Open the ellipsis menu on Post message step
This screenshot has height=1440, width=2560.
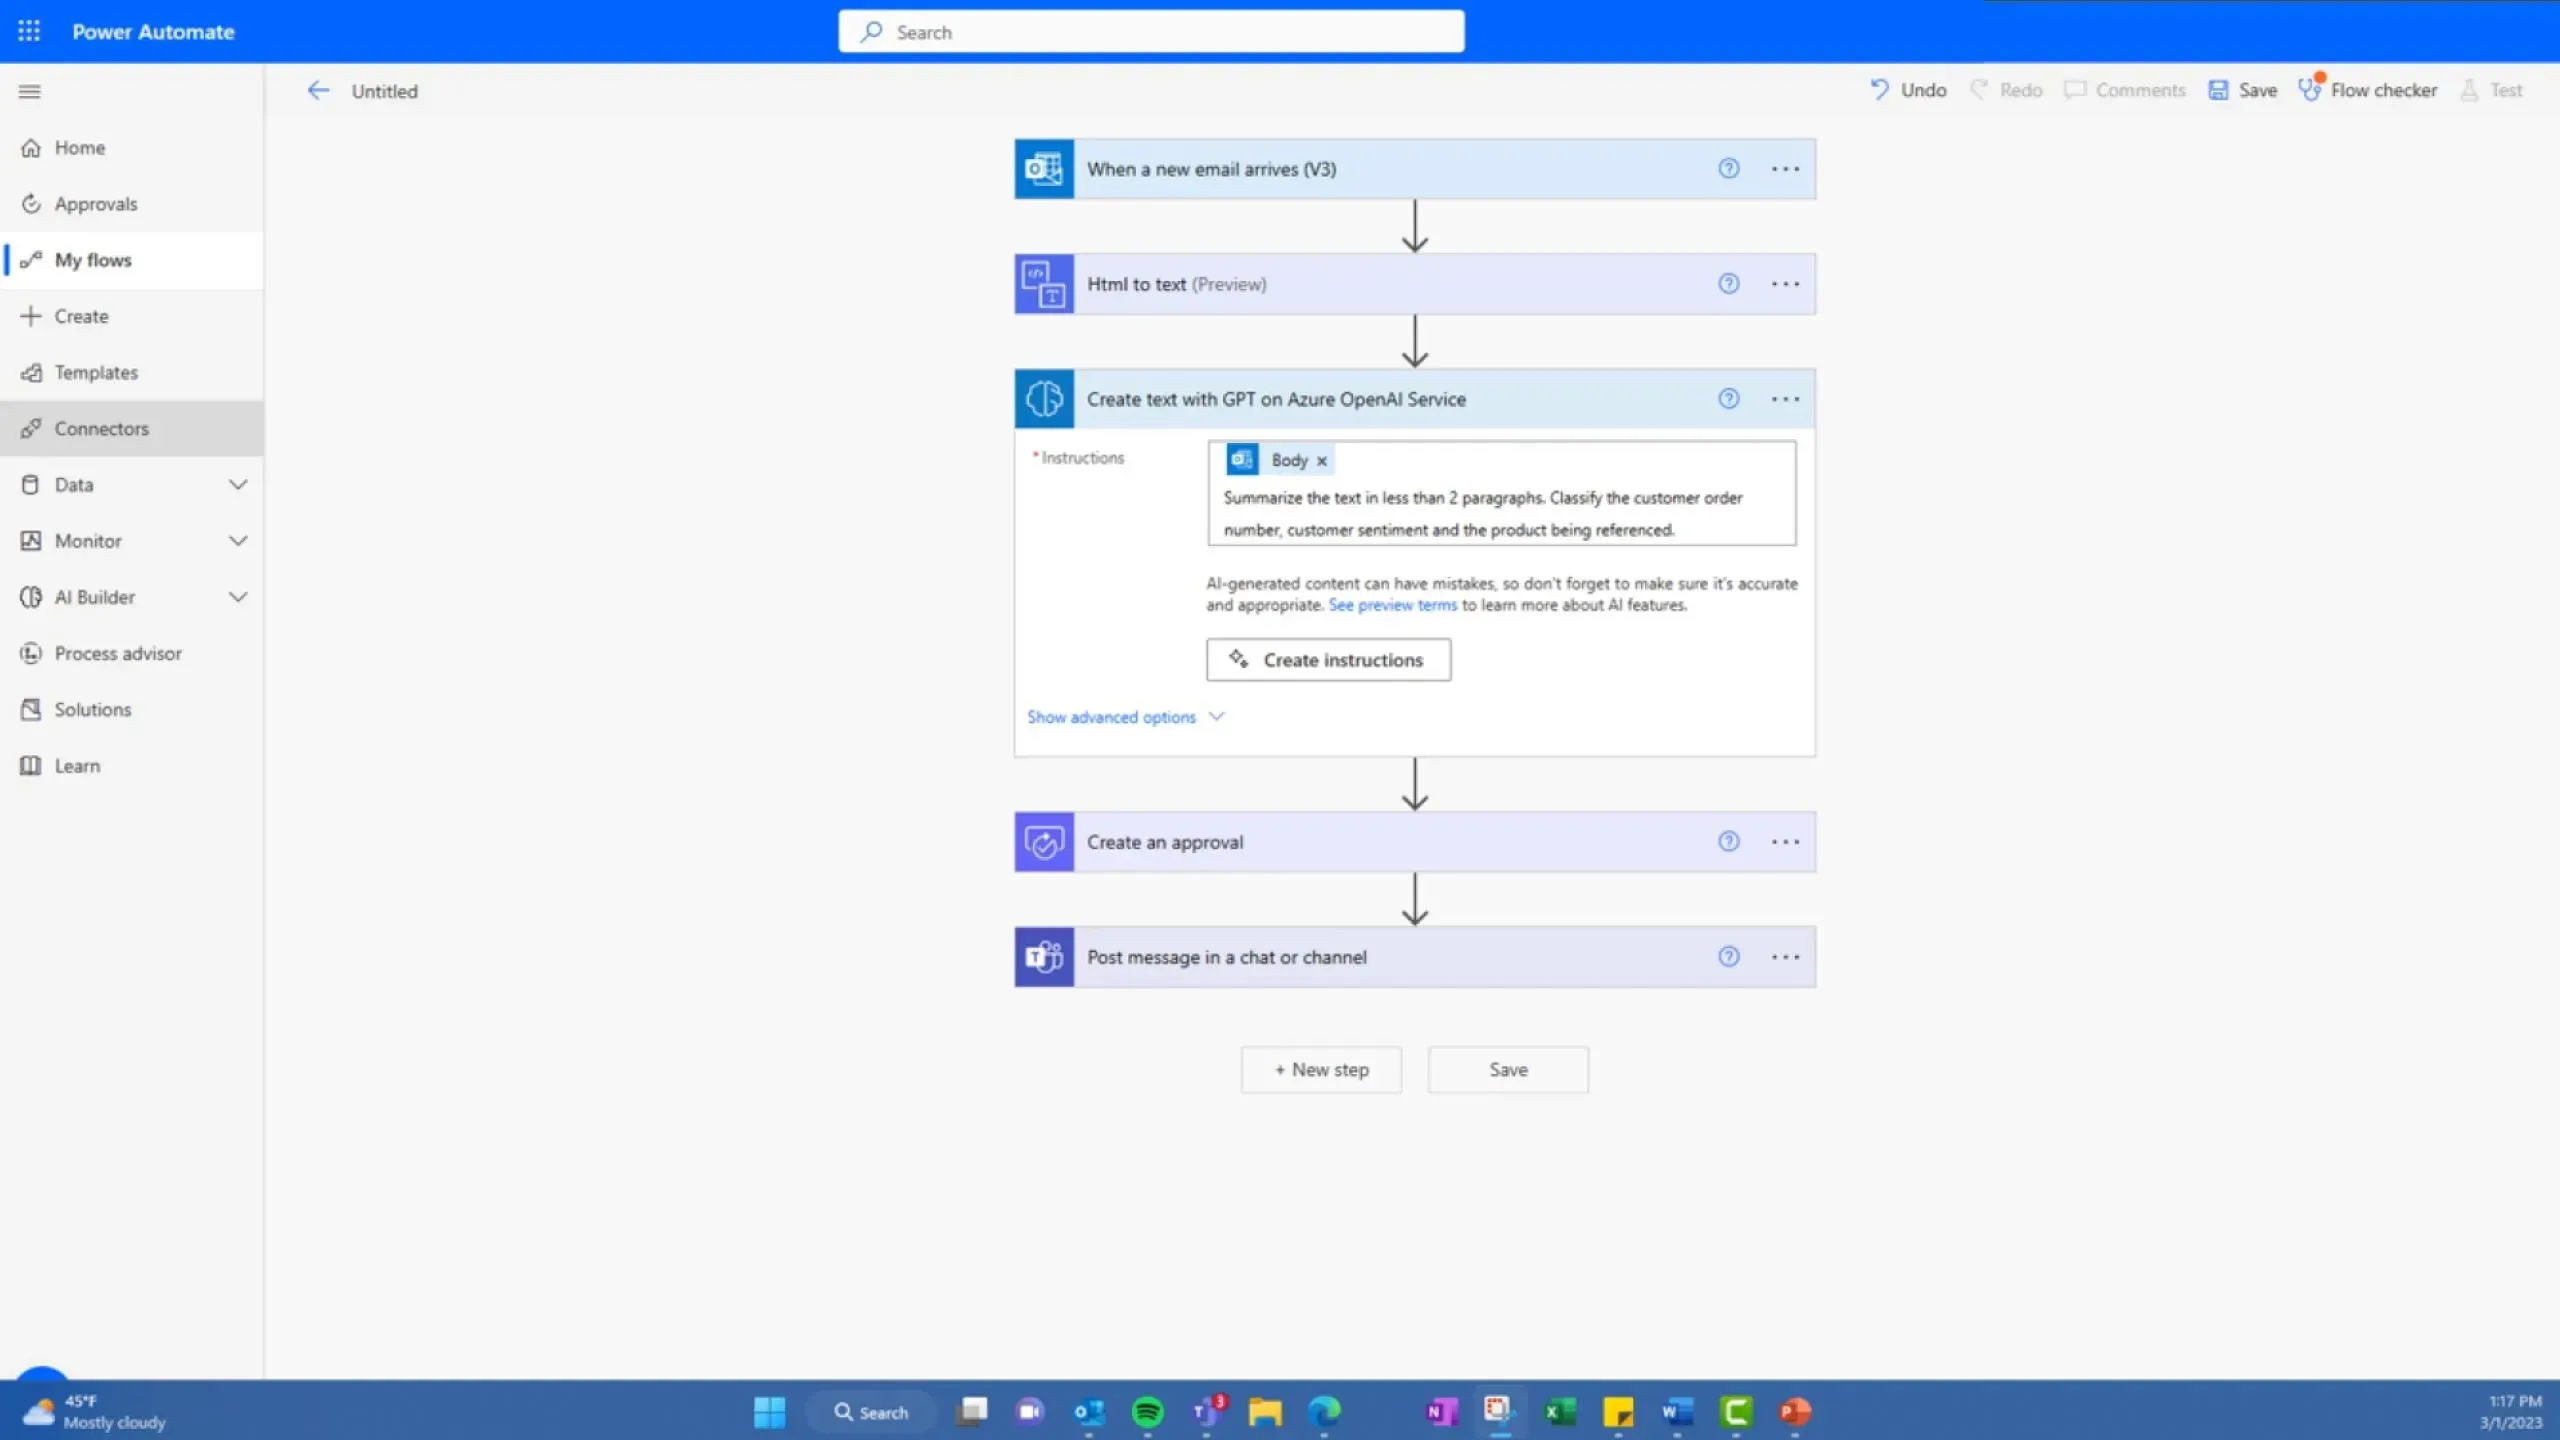coord(1785,955)
